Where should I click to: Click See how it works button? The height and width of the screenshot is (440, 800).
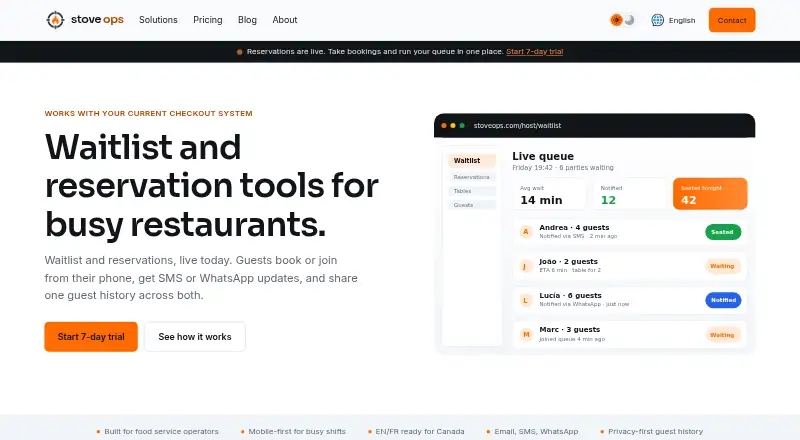click(195, 336)
